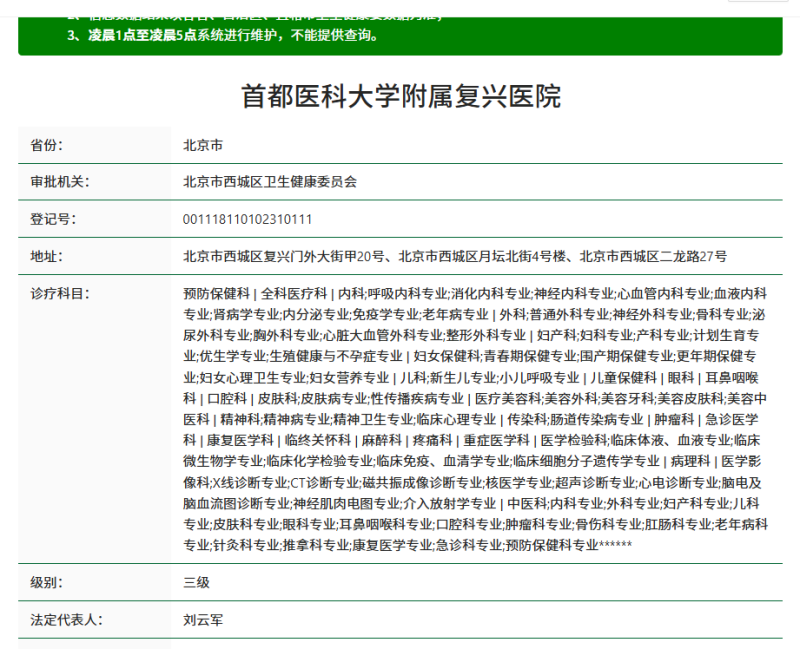800x649 pixels.
Task: Select the 诊疗科目 row label
Action: [x=58, y=292]
